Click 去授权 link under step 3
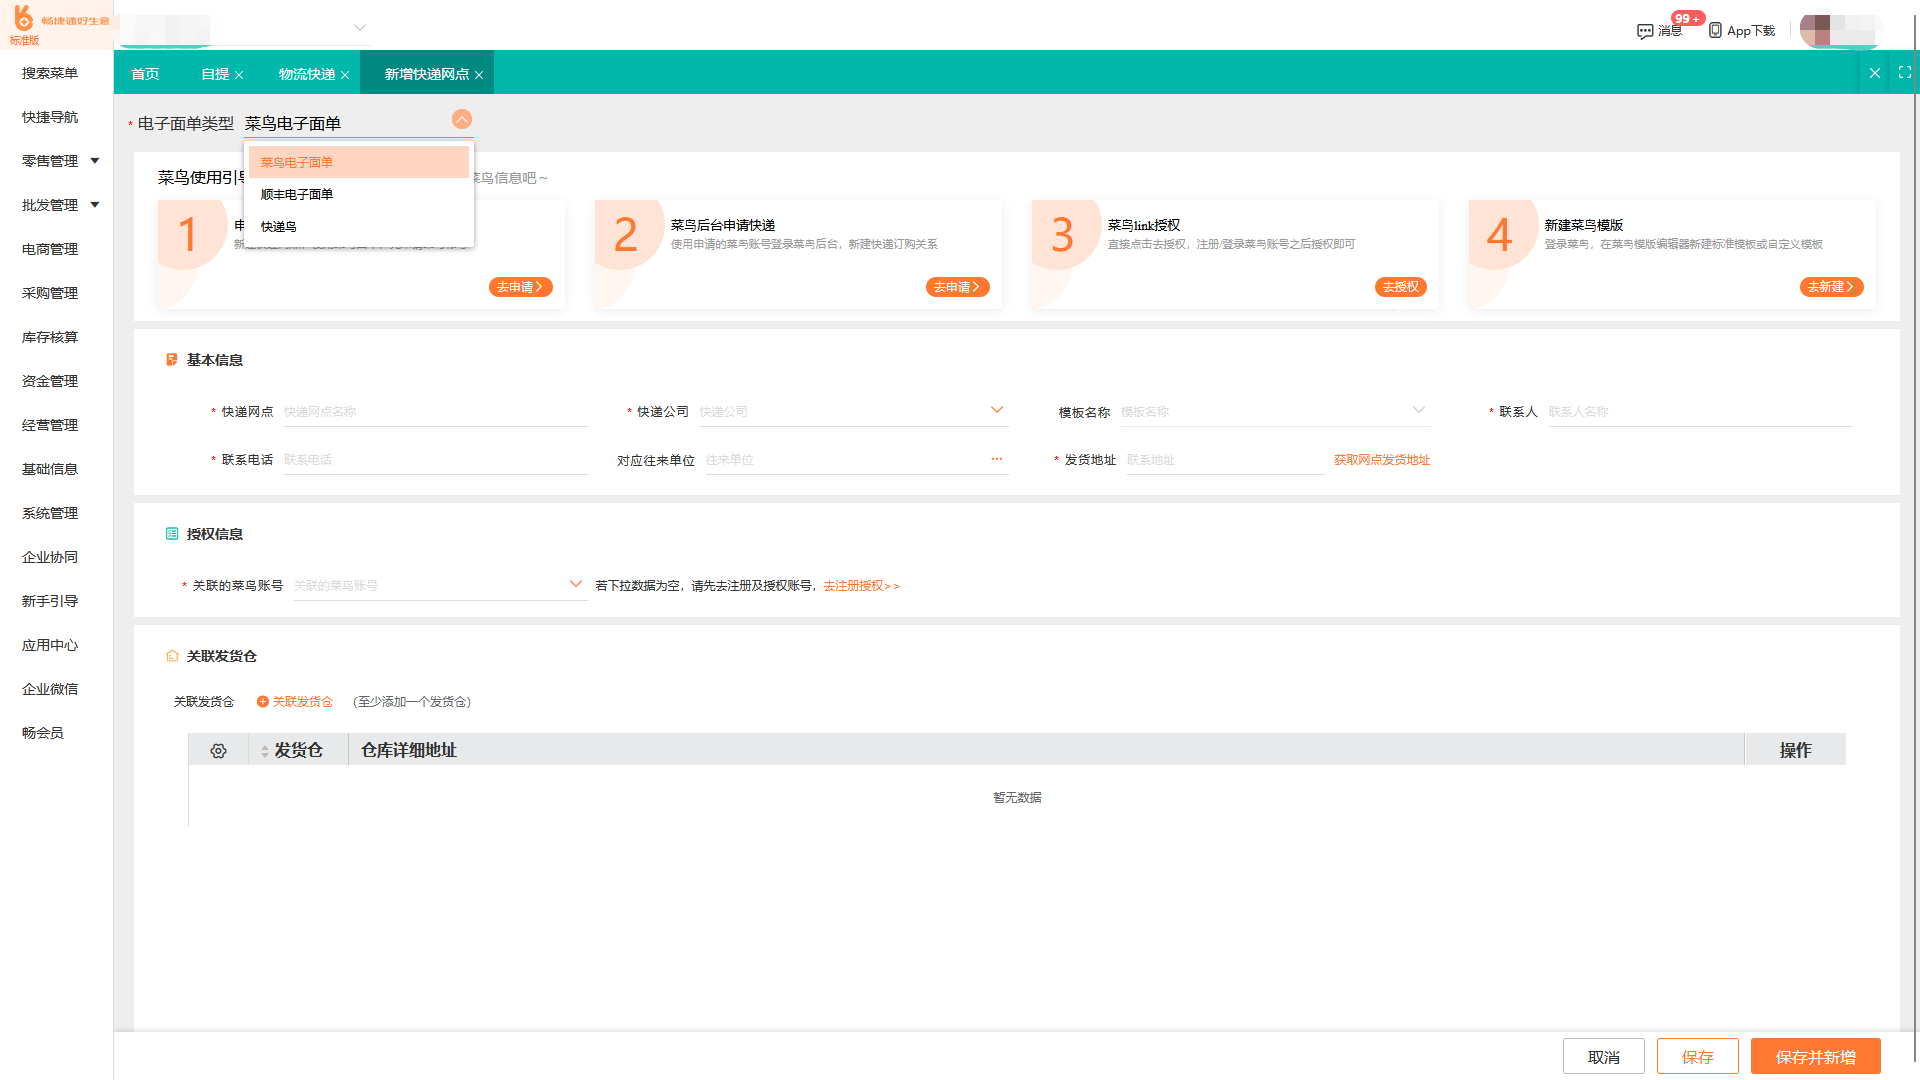 (x=1400, y=286)
